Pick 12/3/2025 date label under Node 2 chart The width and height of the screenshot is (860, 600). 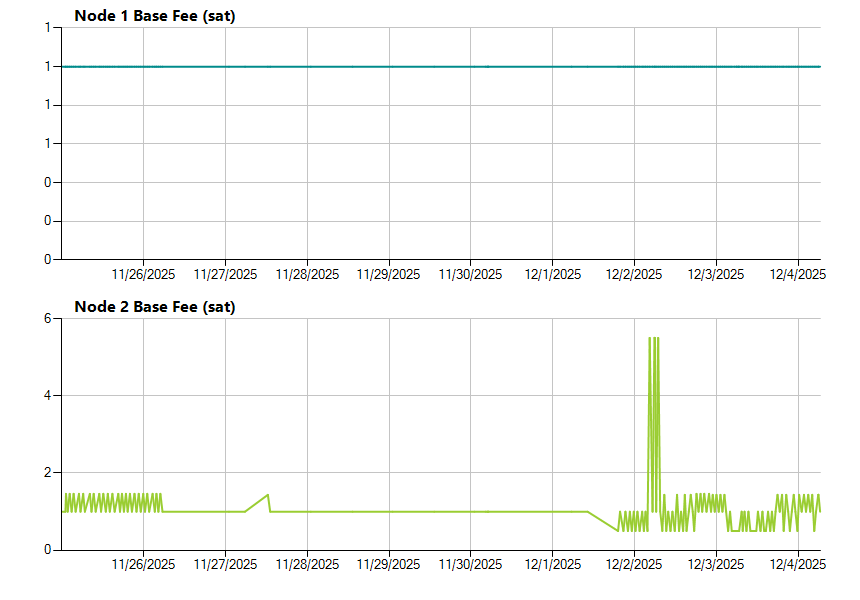pos(716,564)
